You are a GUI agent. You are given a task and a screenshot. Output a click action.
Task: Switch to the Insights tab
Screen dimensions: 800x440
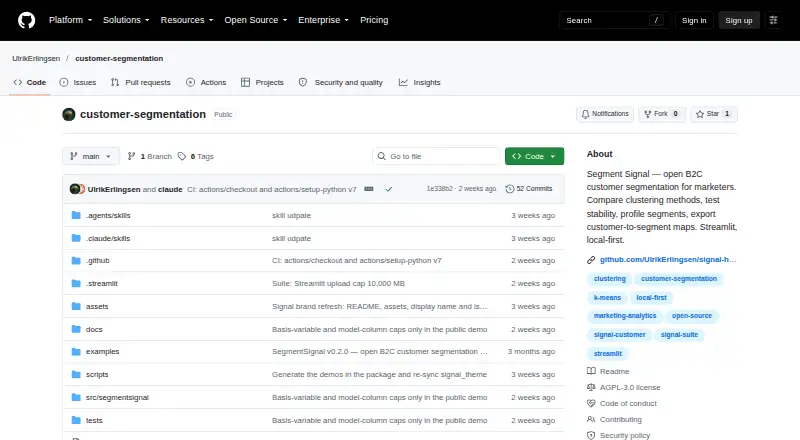pyautogui.click(x=419, y=82)
